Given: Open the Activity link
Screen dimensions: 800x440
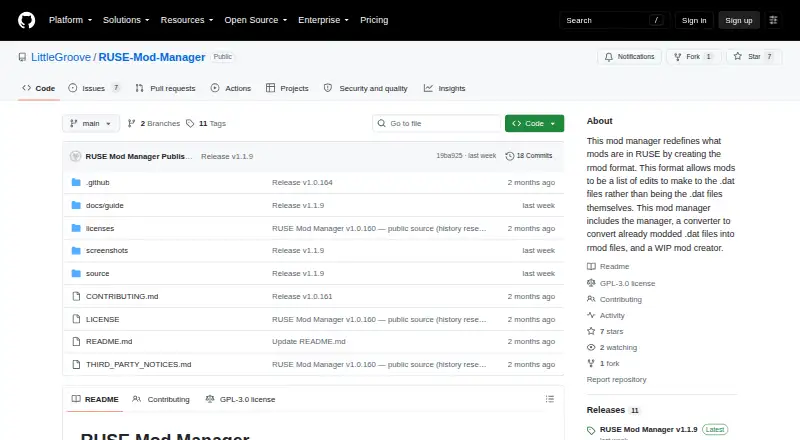Looking at the screenshot, I should pos(606,315).
